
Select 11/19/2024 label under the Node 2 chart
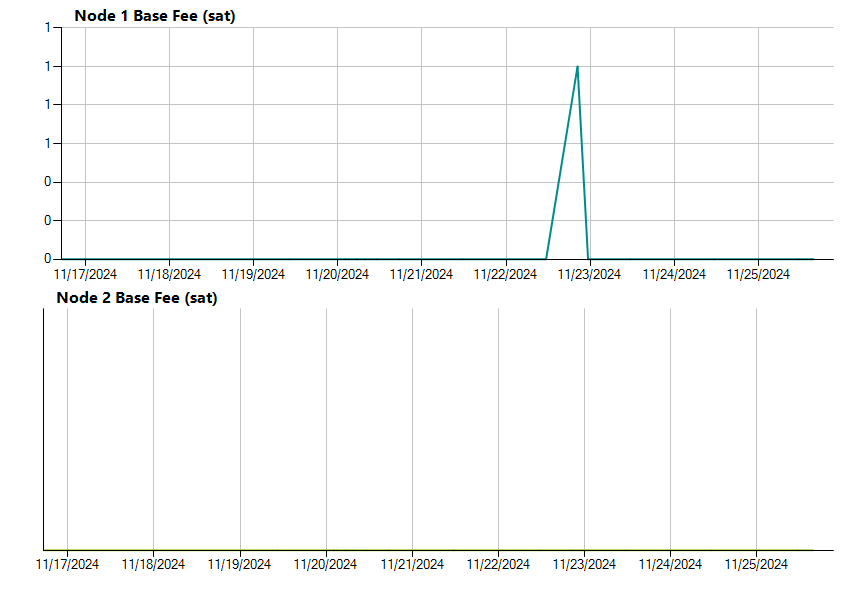point(239,564)
